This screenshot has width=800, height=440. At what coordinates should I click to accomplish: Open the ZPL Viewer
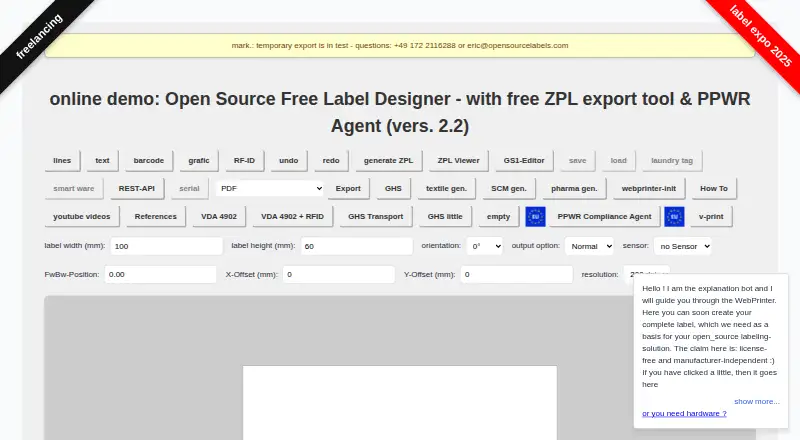[458, 160]
